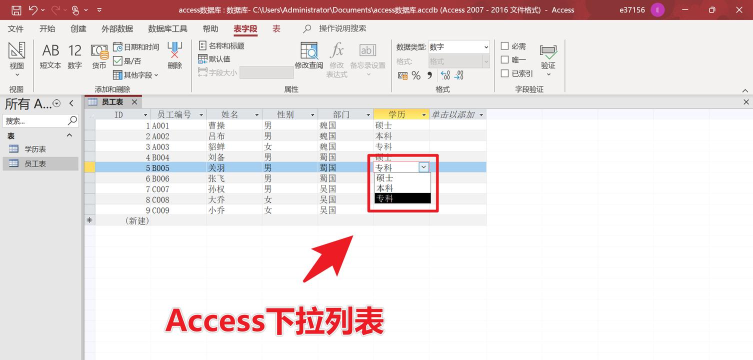Viewport: 753px width, 360px height.
Task: Click the cell containing 貂蝉
Action: [x=234, y=146]
